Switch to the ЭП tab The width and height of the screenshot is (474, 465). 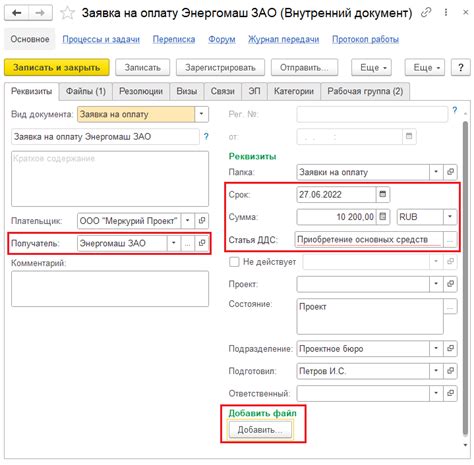point(254,91)
